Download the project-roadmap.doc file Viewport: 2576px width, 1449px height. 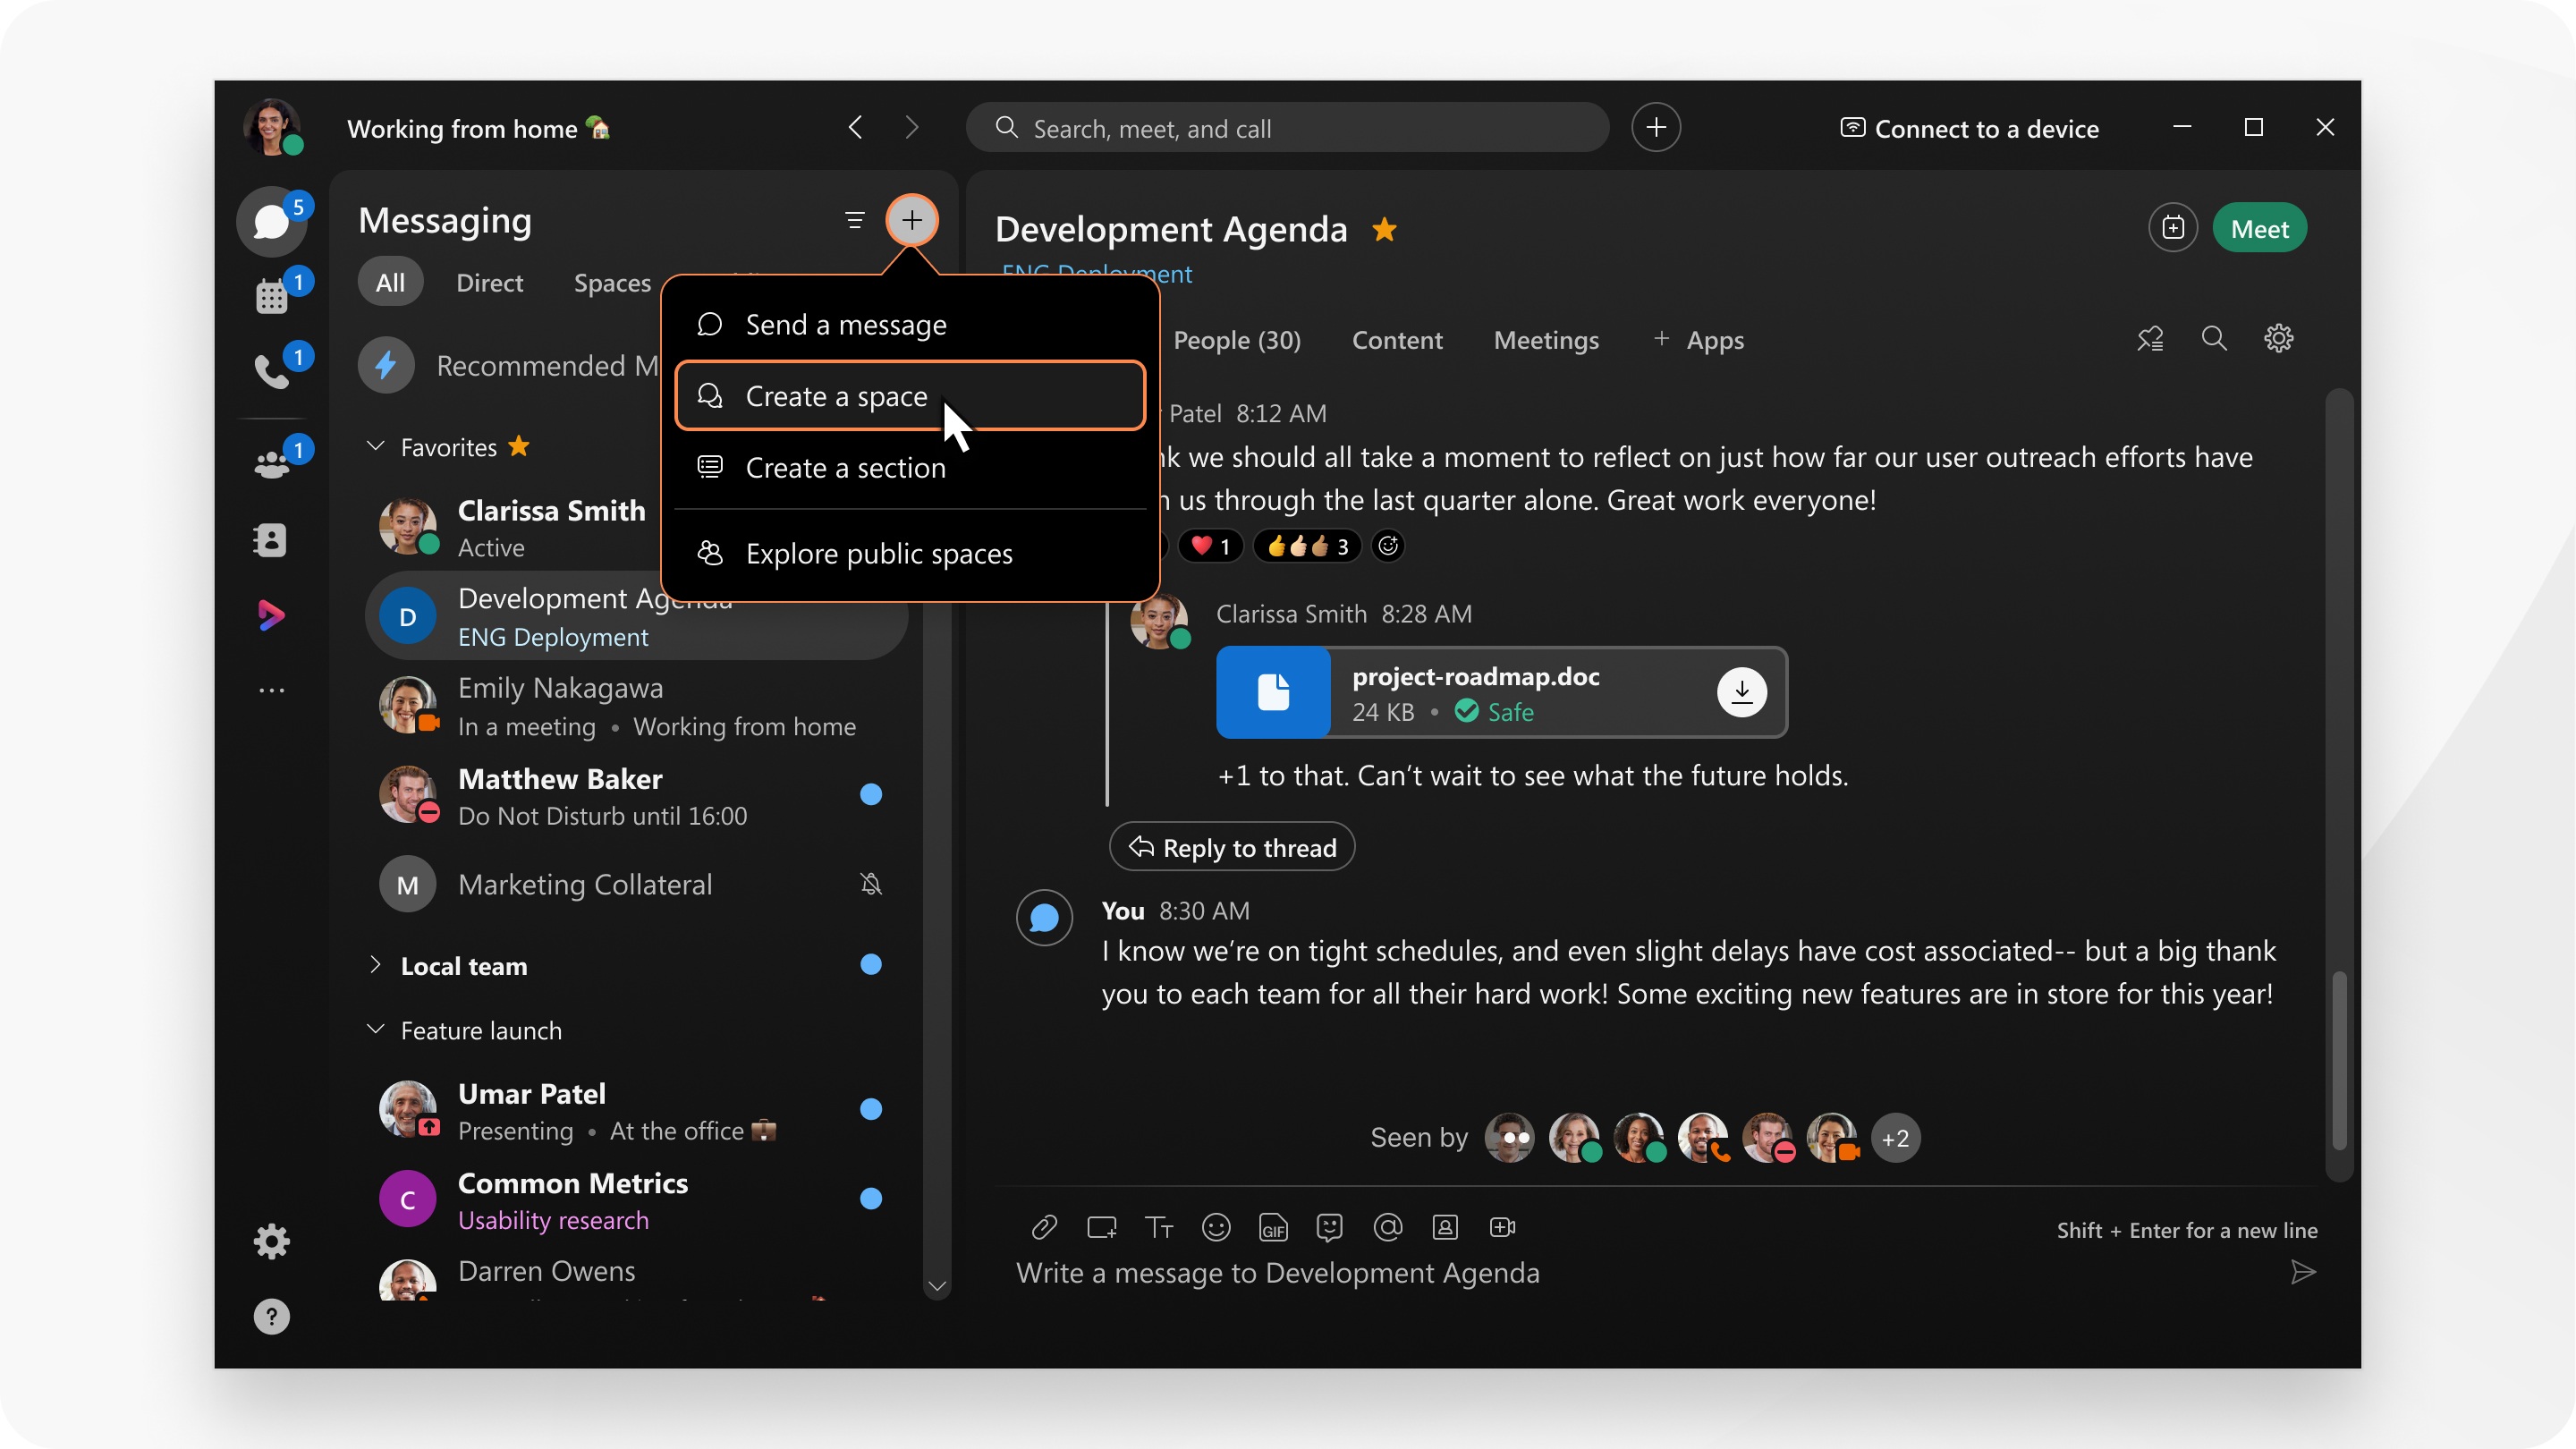pyautogui.click(x=1741, y=690)
